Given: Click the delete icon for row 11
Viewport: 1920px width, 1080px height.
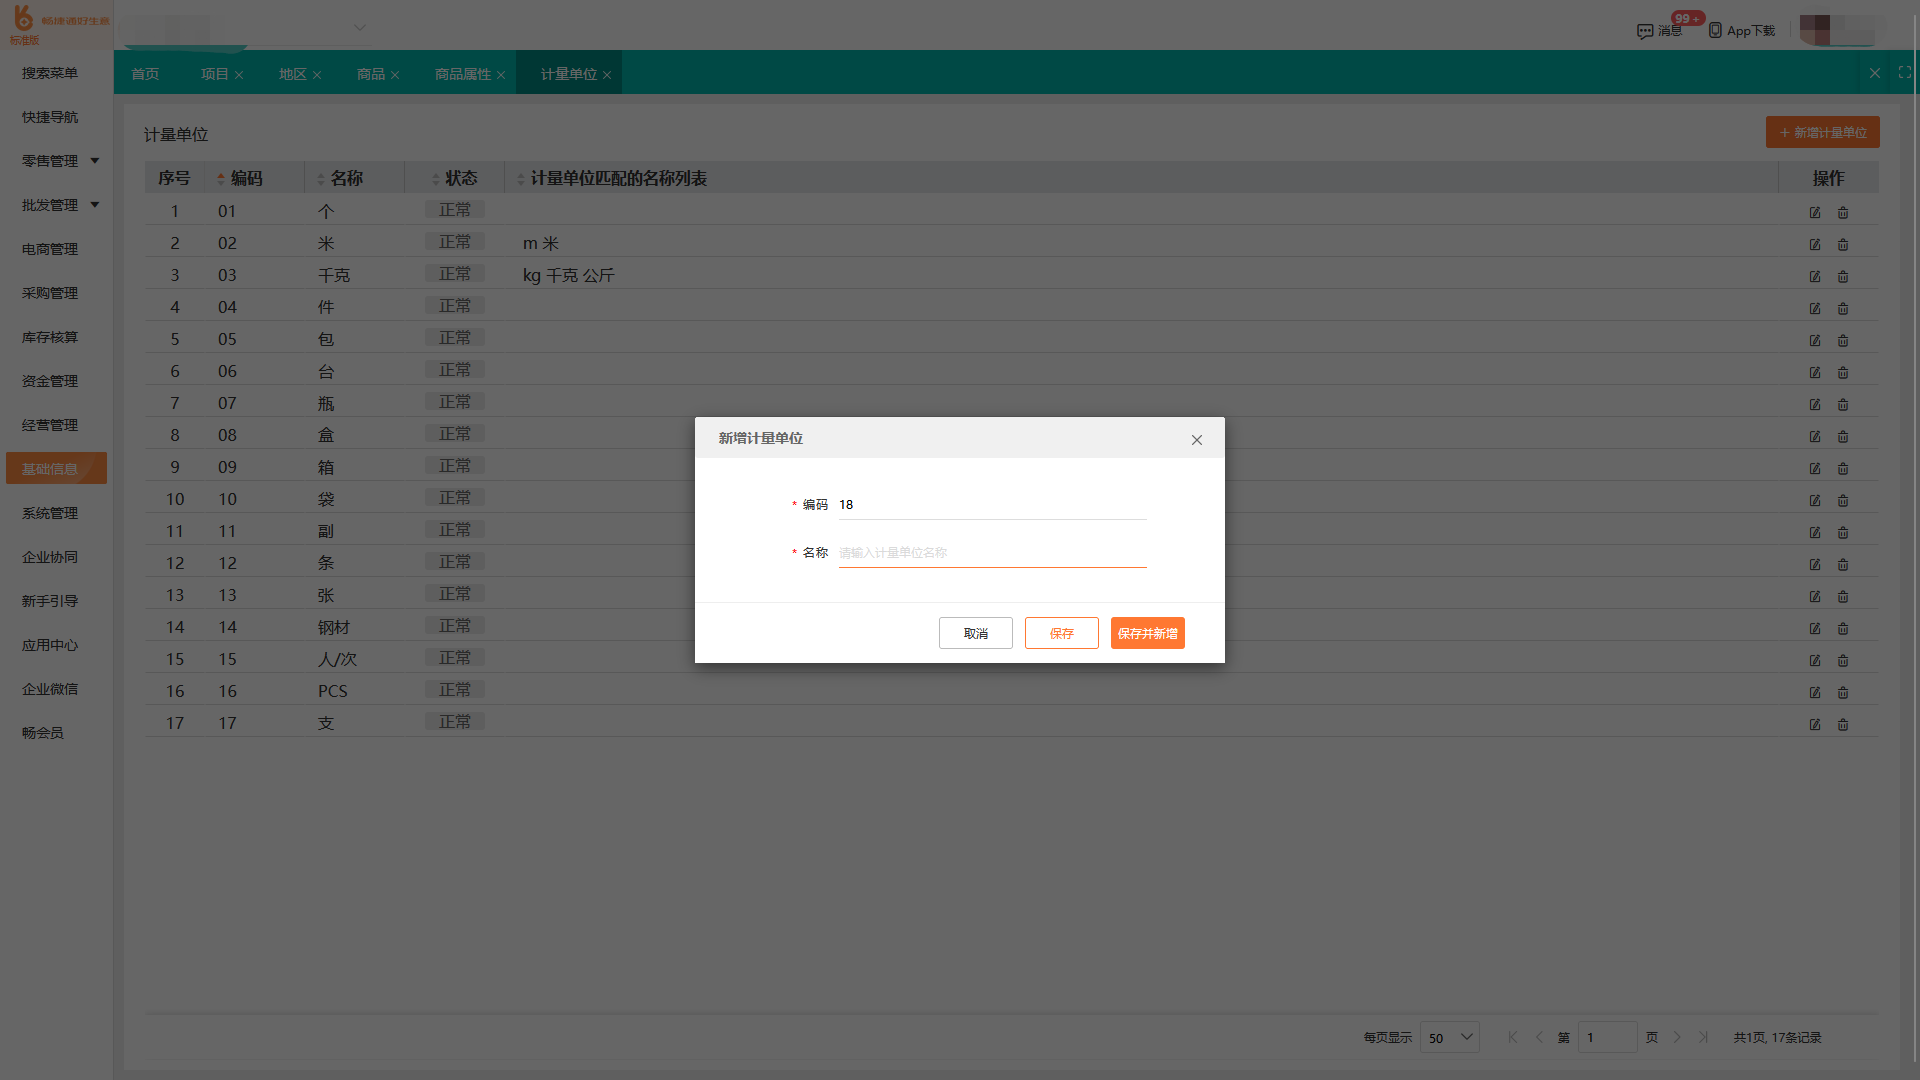Looking at the screenshot, I should (1844, 531).
